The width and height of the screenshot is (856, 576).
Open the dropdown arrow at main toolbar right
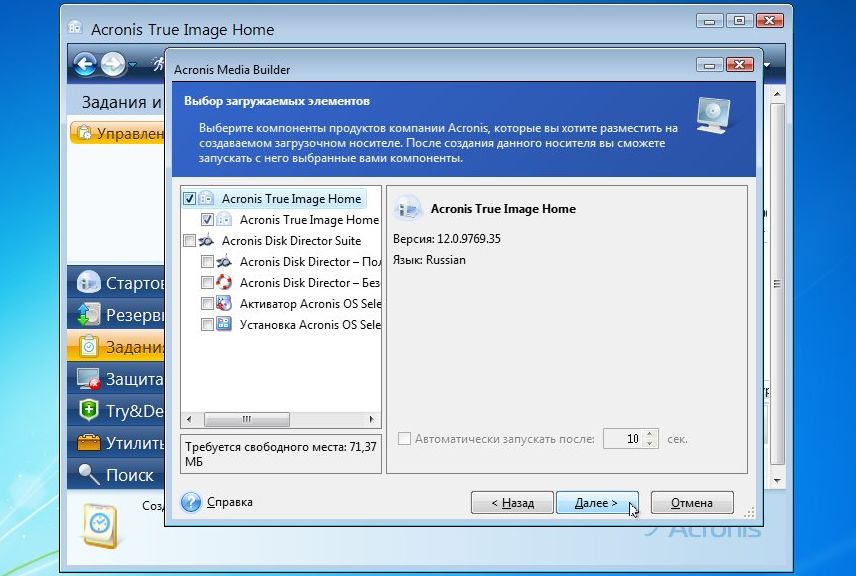pyautogui.click(x=767, y=65)
